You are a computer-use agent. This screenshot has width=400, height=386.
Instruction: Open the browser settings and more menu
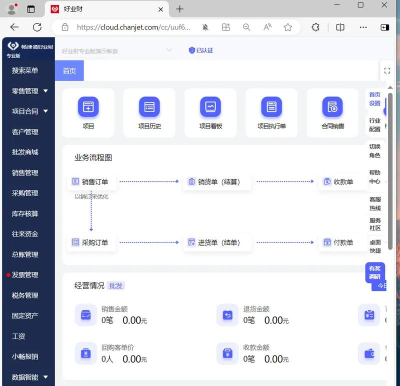[x=363, y=27]
